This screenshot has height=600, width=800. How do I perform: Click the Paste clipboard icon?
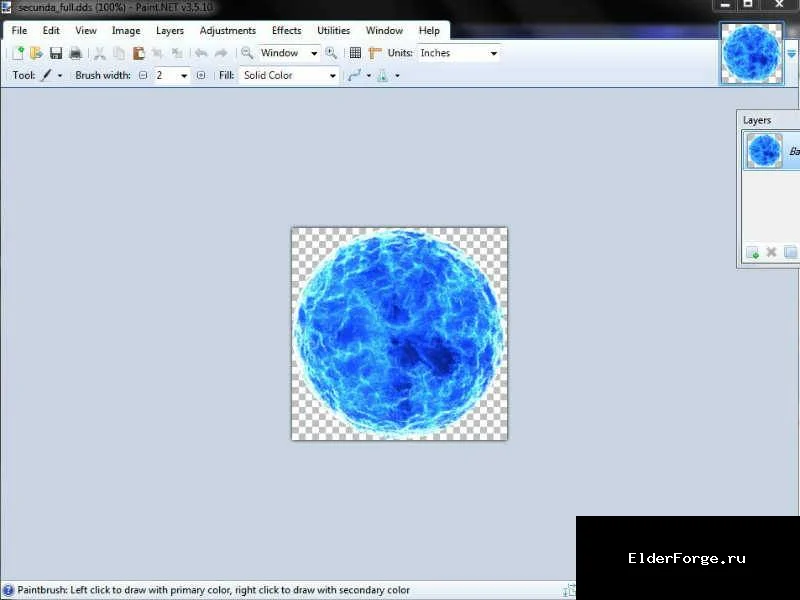tap(138, 53)
